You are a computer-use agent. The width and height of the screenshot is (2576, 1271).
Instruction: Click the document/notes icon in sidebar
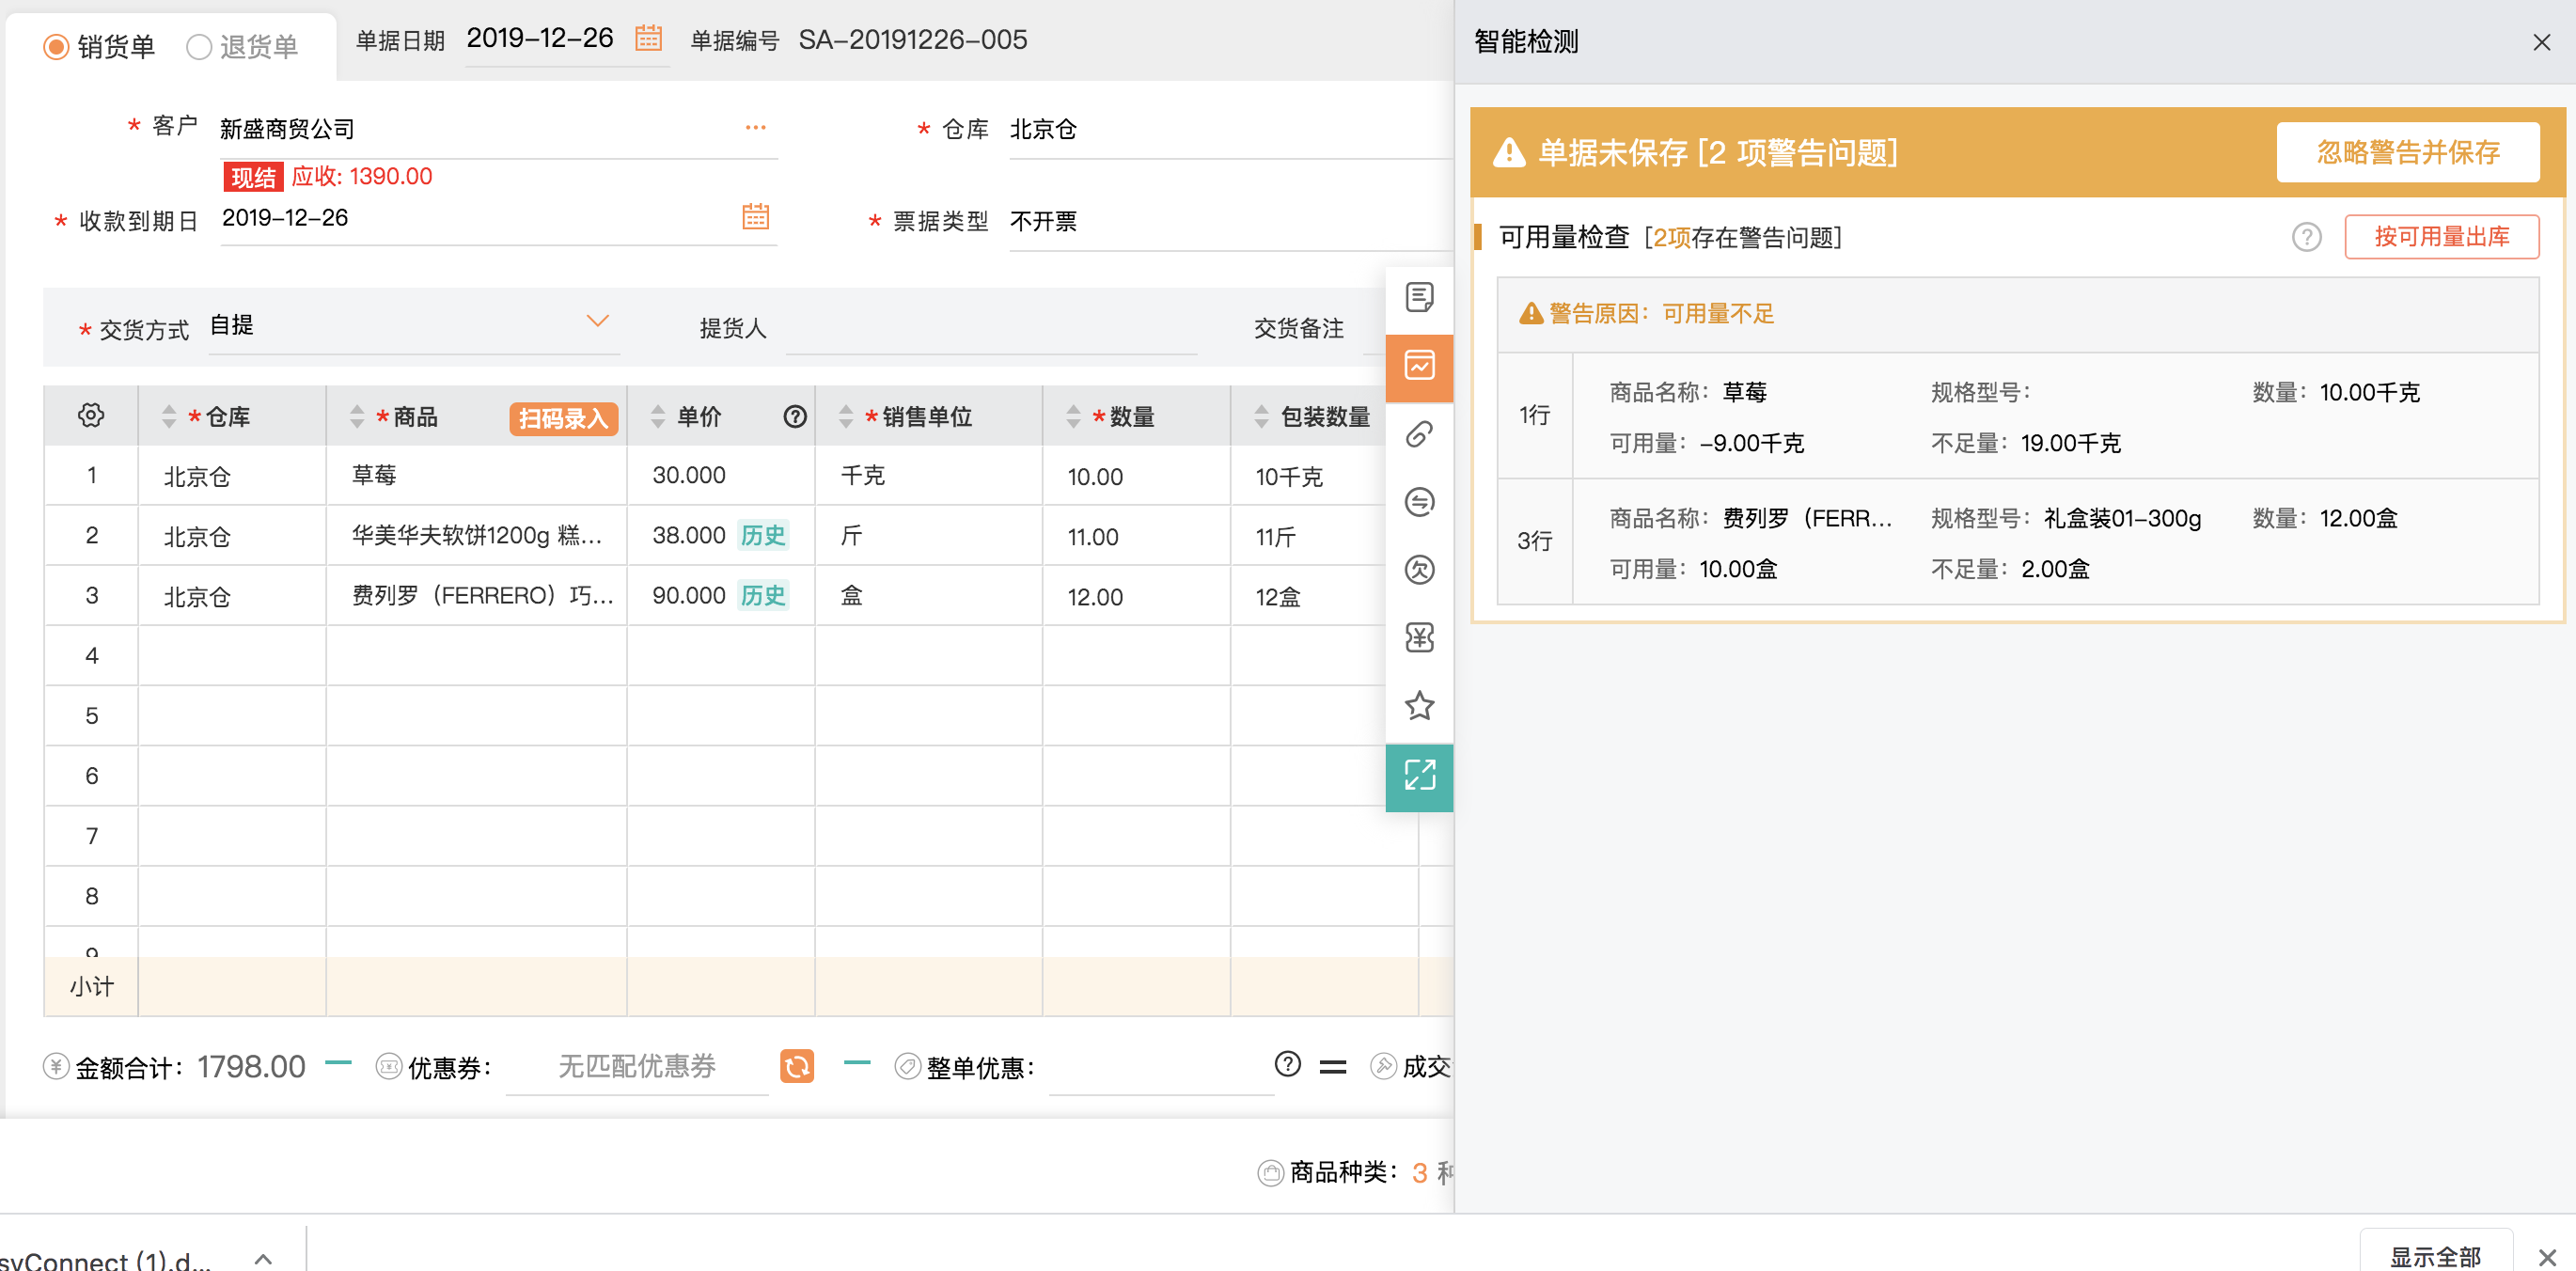[x=1416, y=295]
